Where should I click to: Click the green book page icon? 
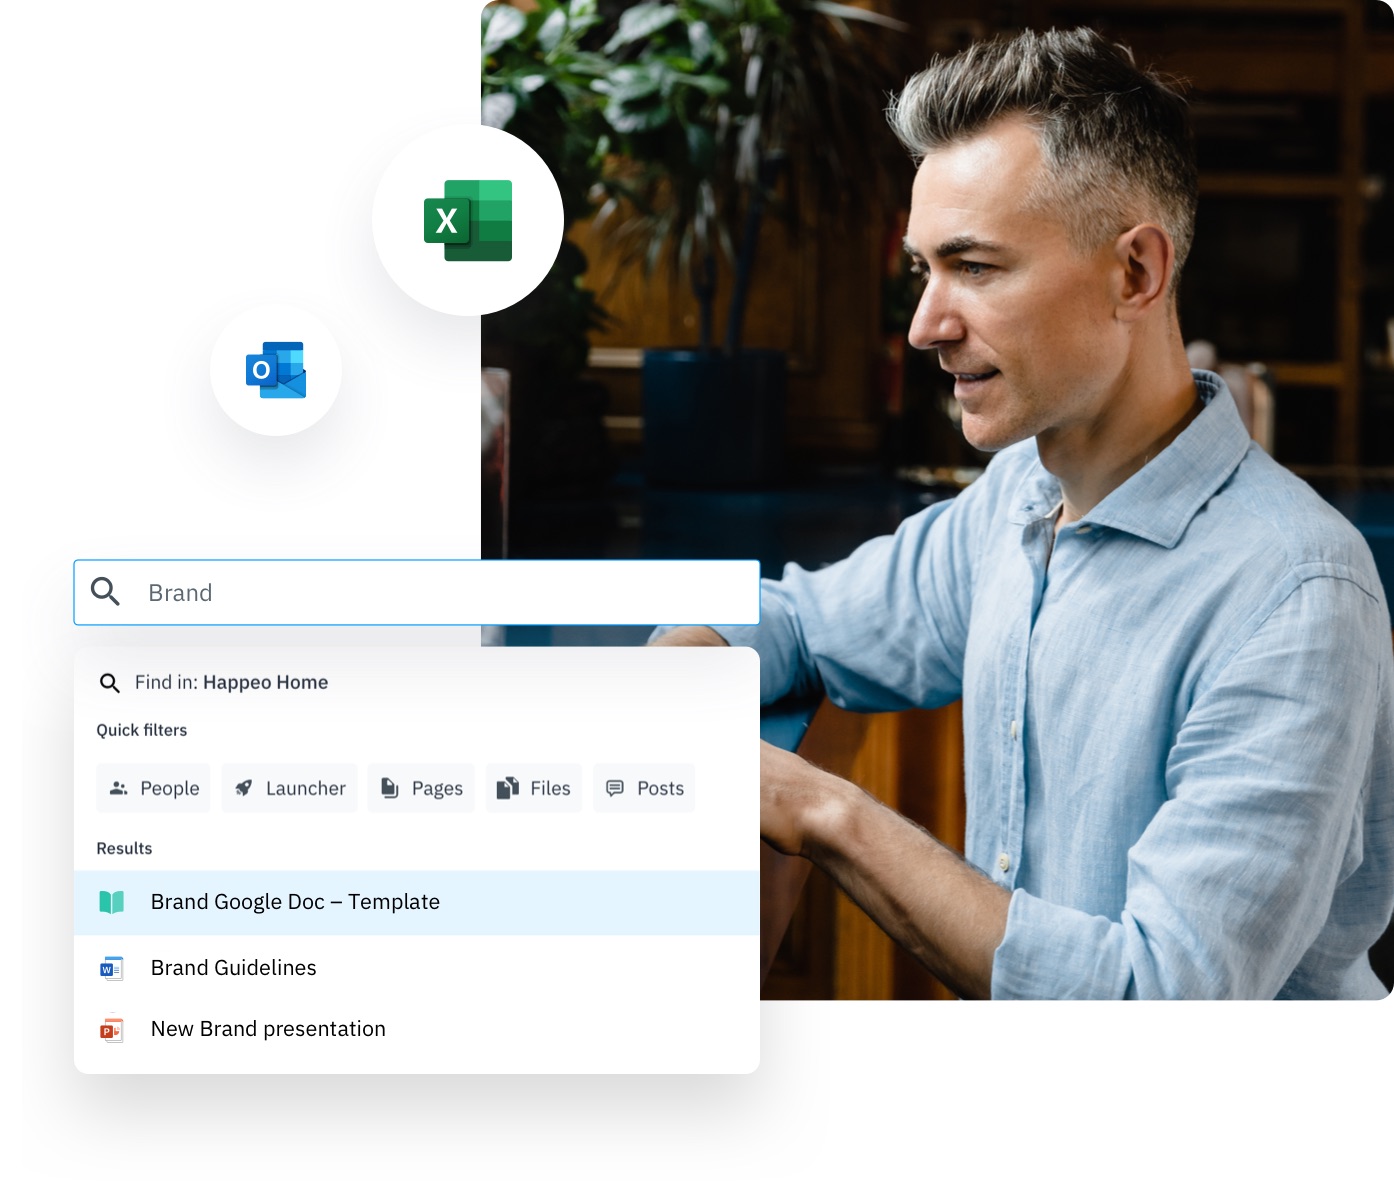click(112, 902)
